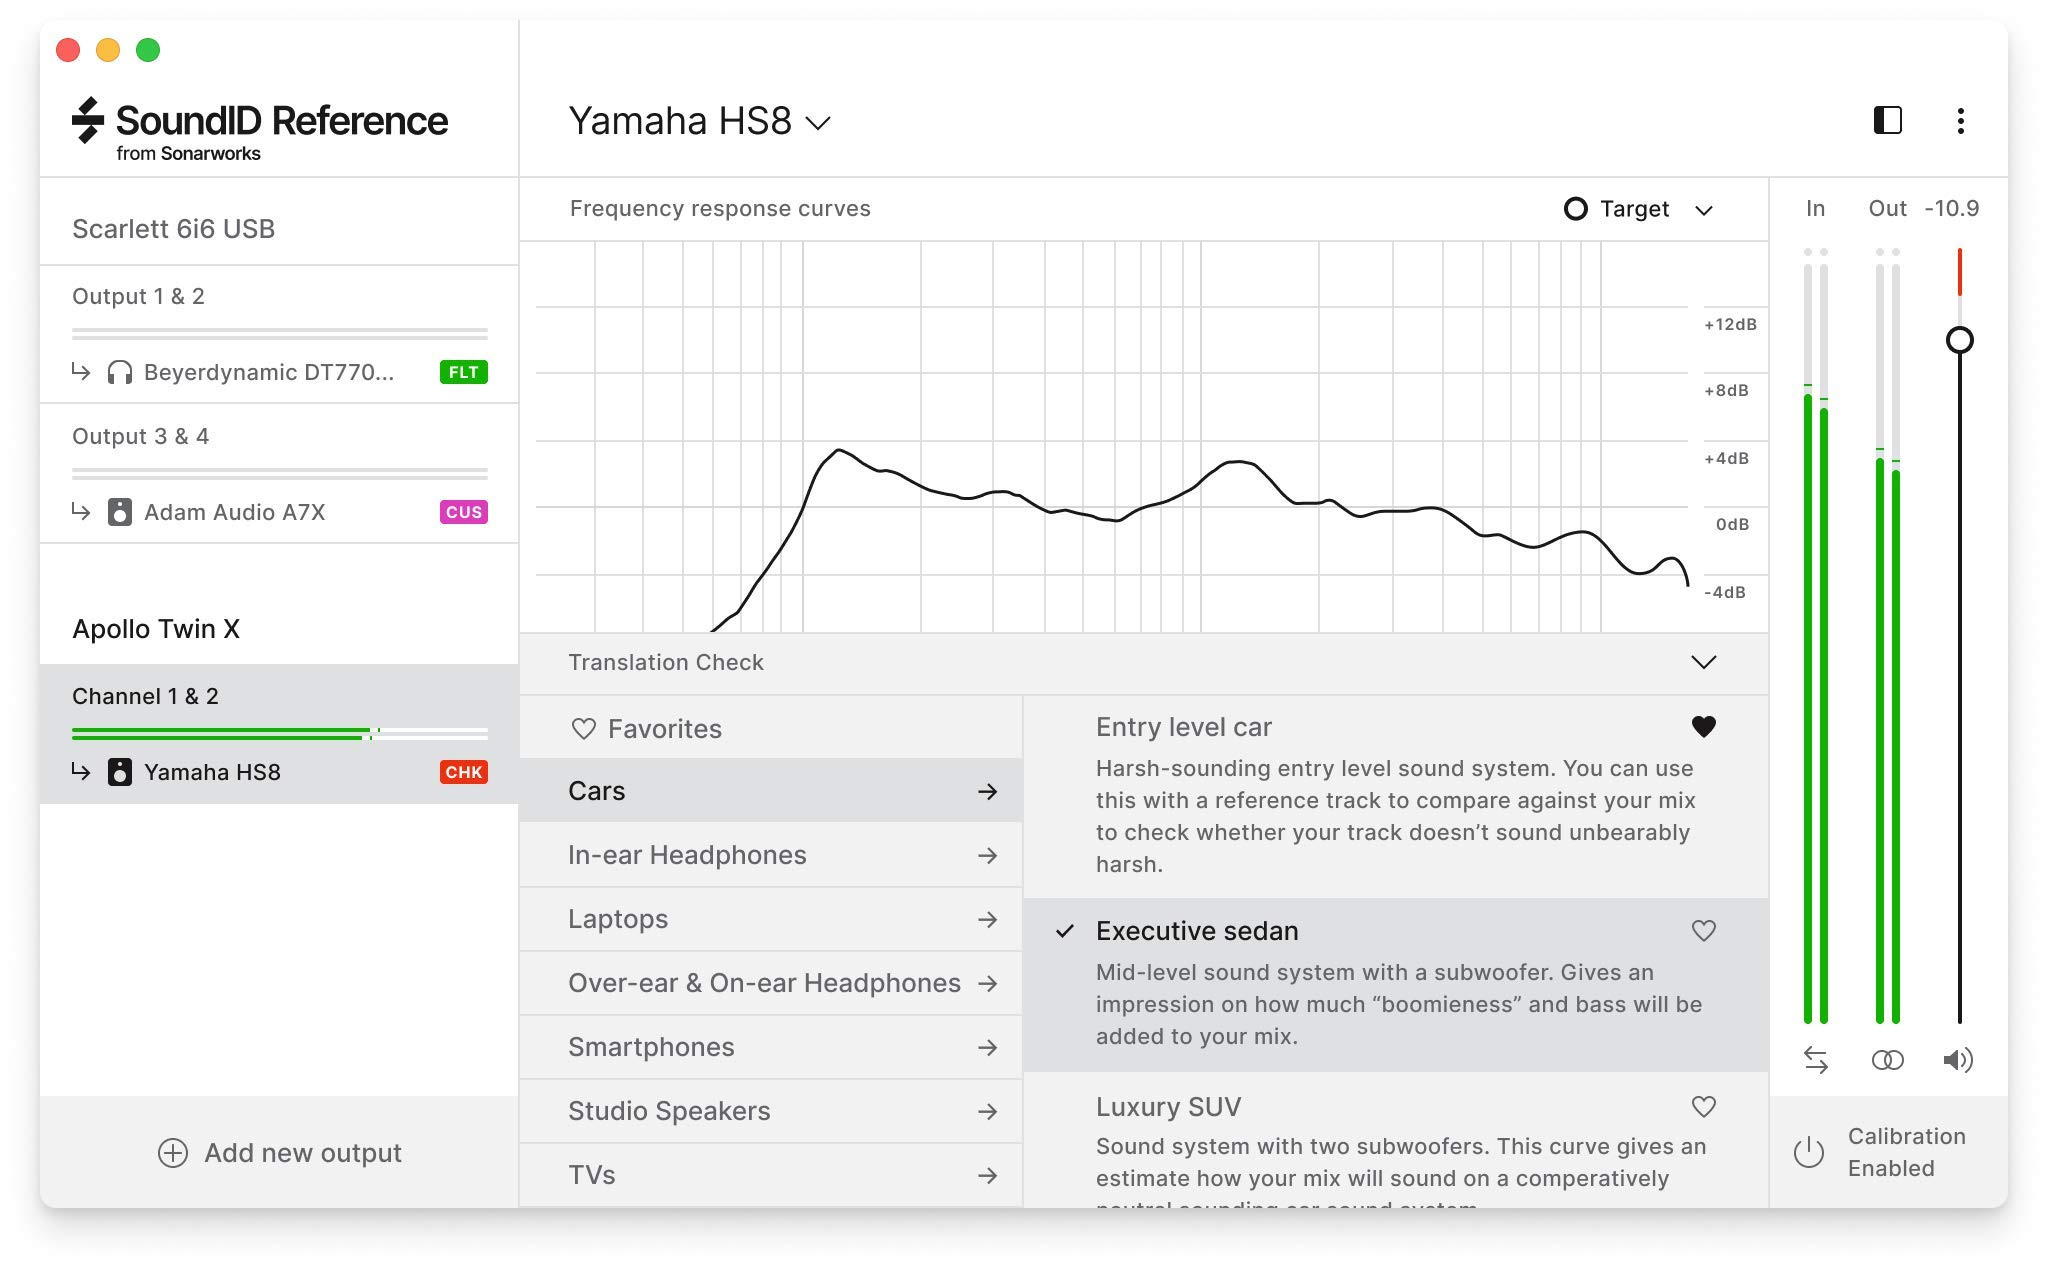Toggle the sidebar panel icon

[1887, 123]
